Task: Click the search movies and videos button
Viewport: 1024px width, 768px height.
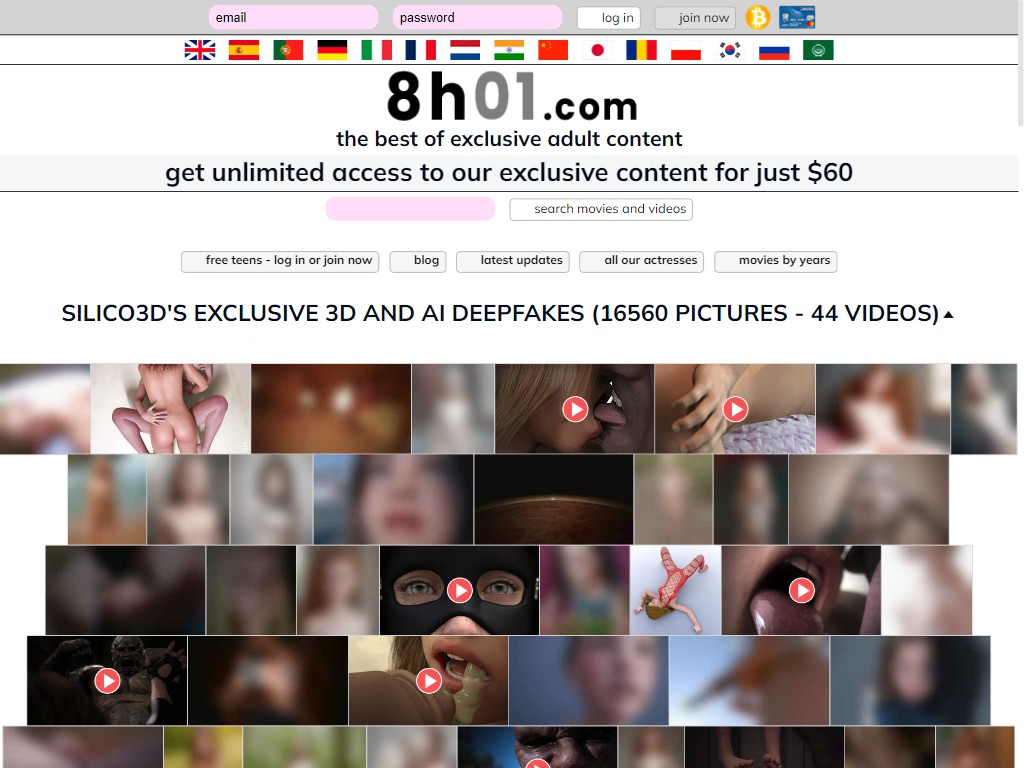Action: point(601,209)
